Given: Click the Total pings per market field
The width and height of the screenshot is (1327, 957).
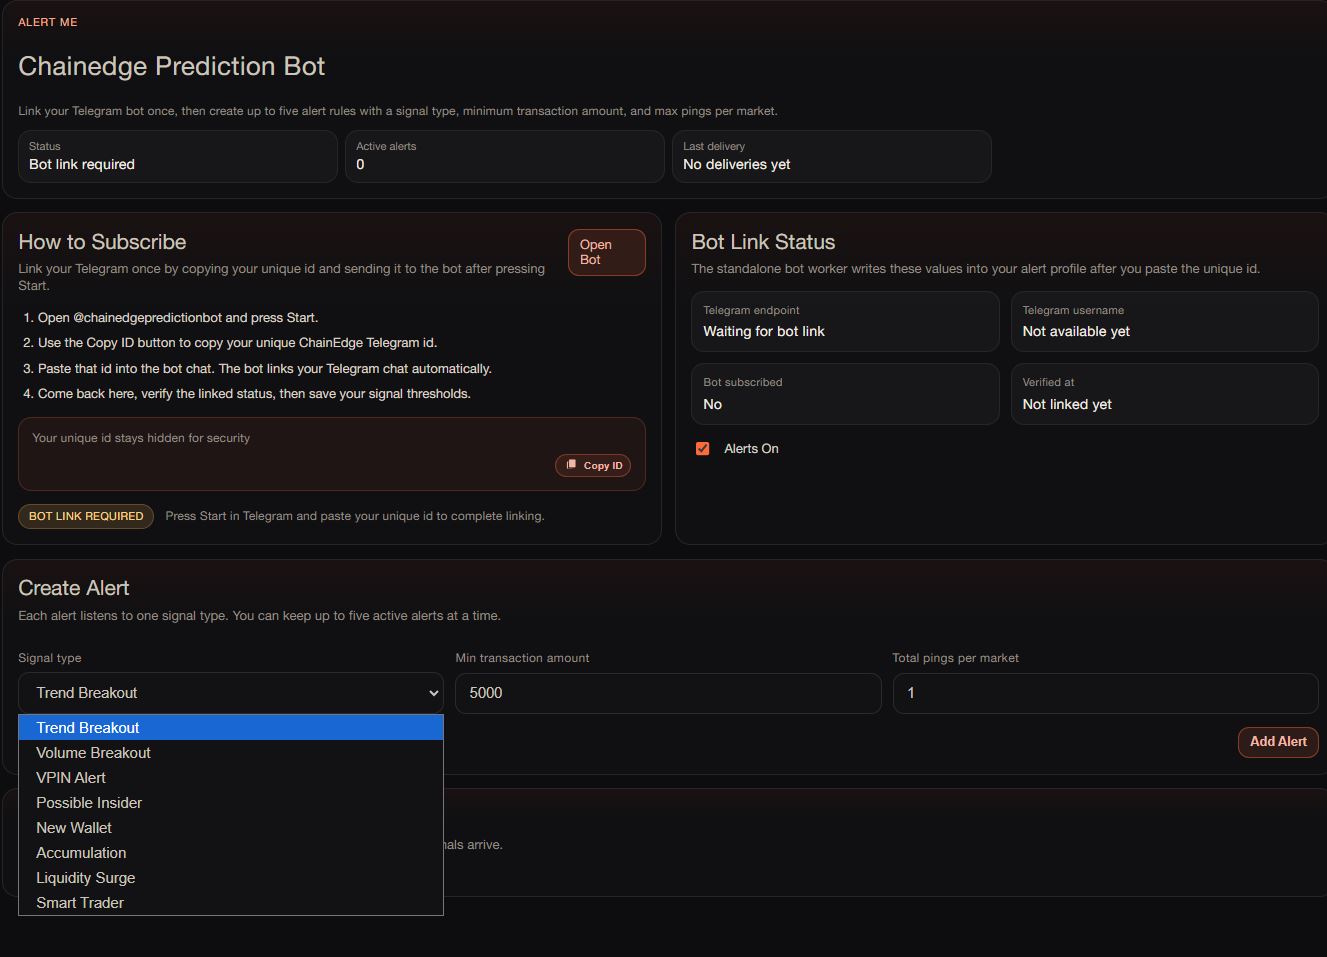Looking at the screenshot, I should pos(1104,693).
